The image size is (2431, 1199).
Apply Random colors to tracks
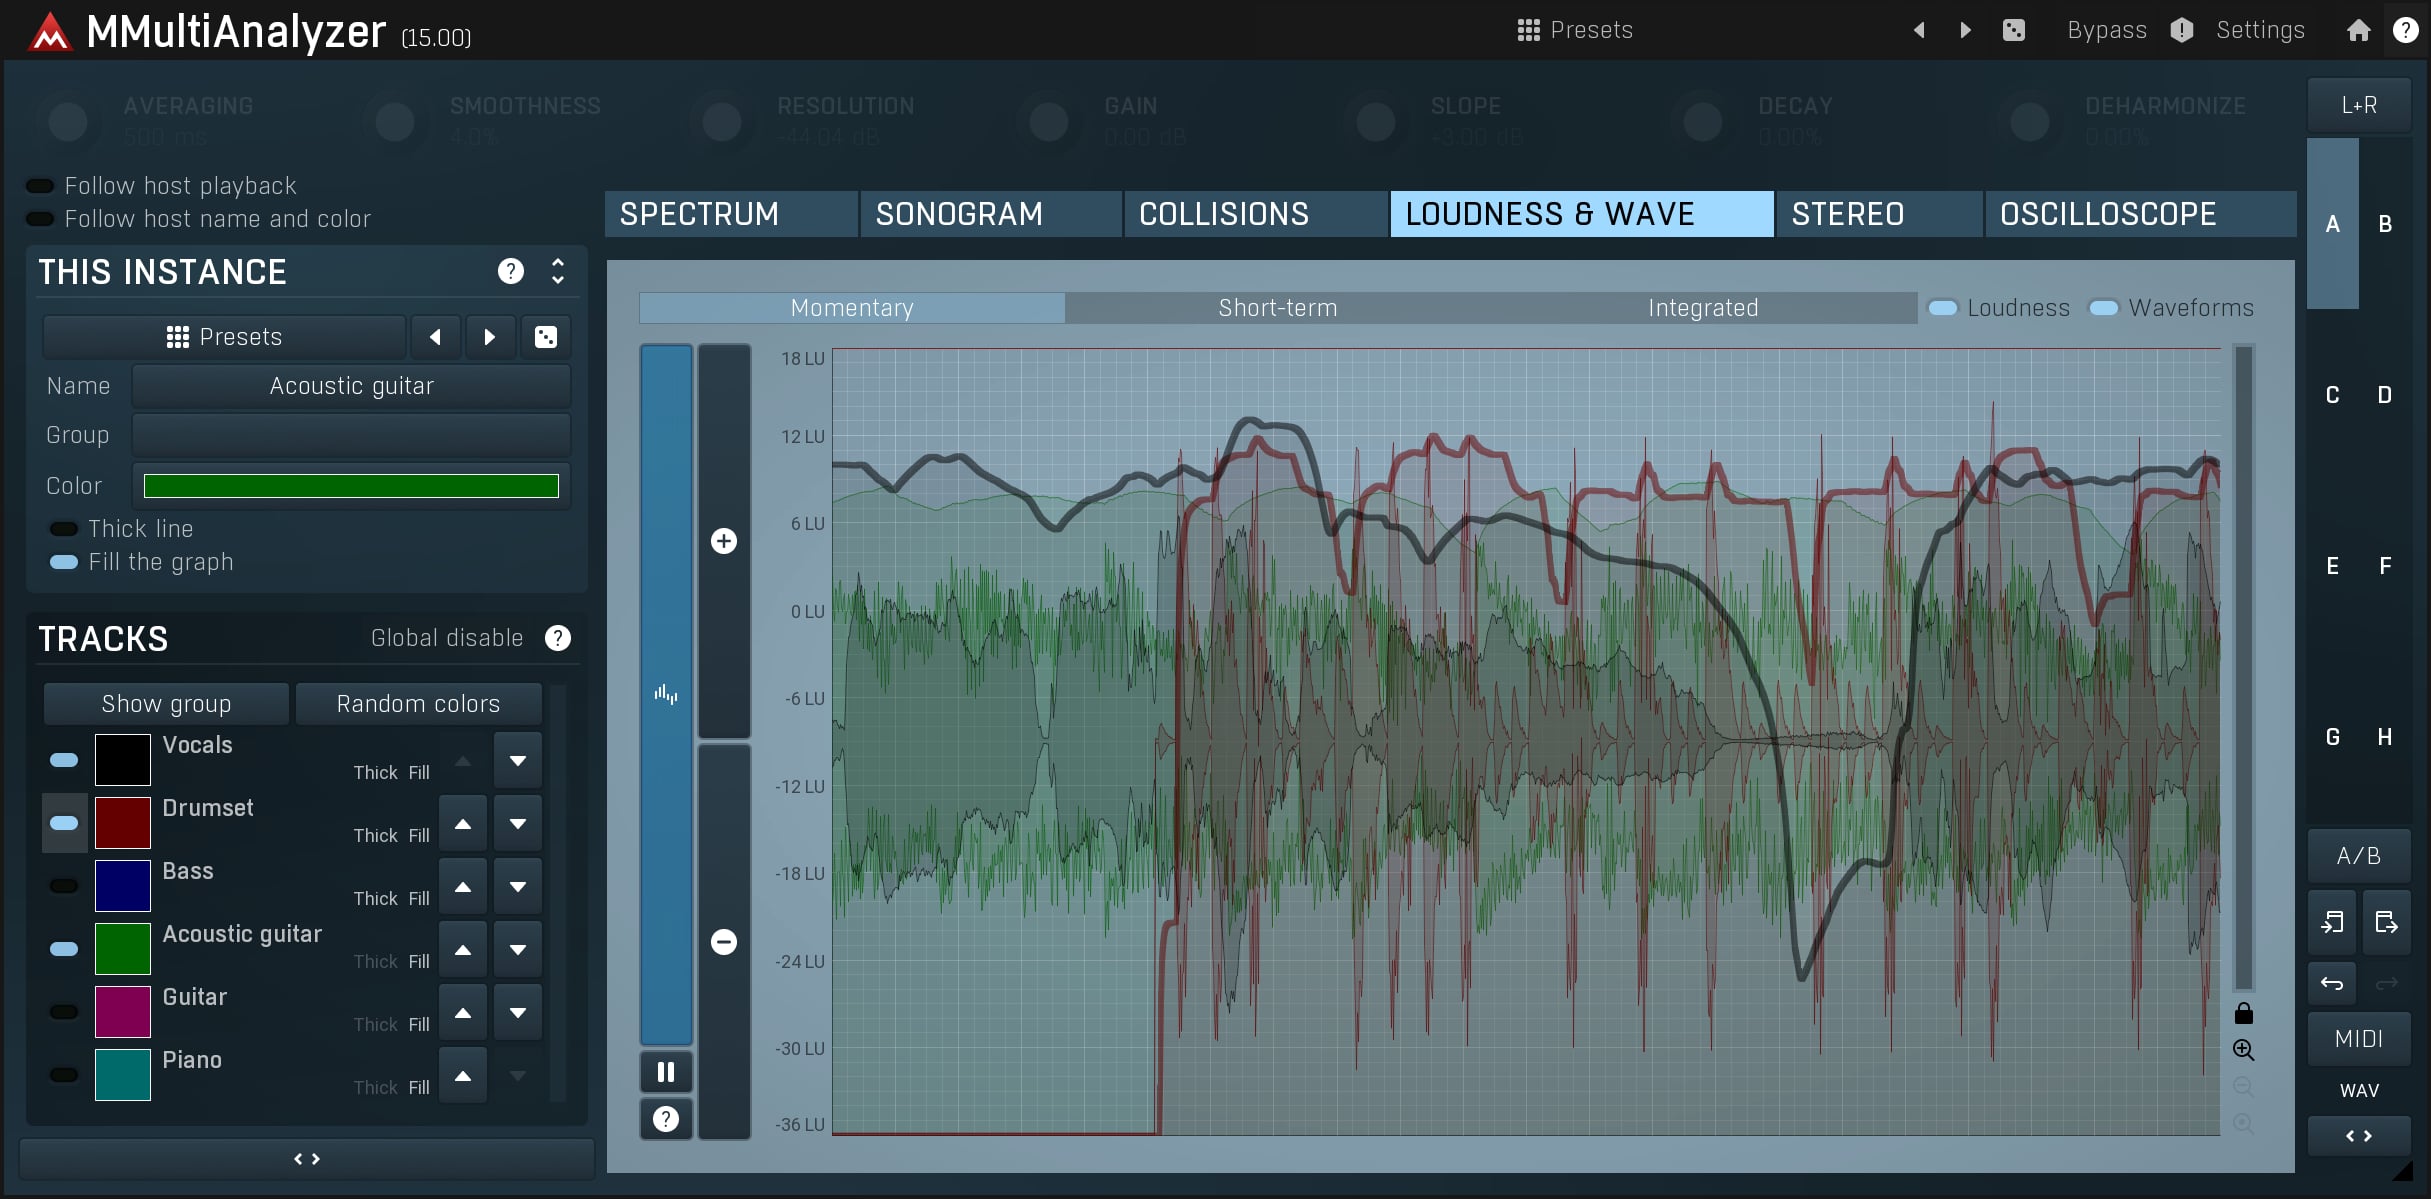(x=418, y=703)
